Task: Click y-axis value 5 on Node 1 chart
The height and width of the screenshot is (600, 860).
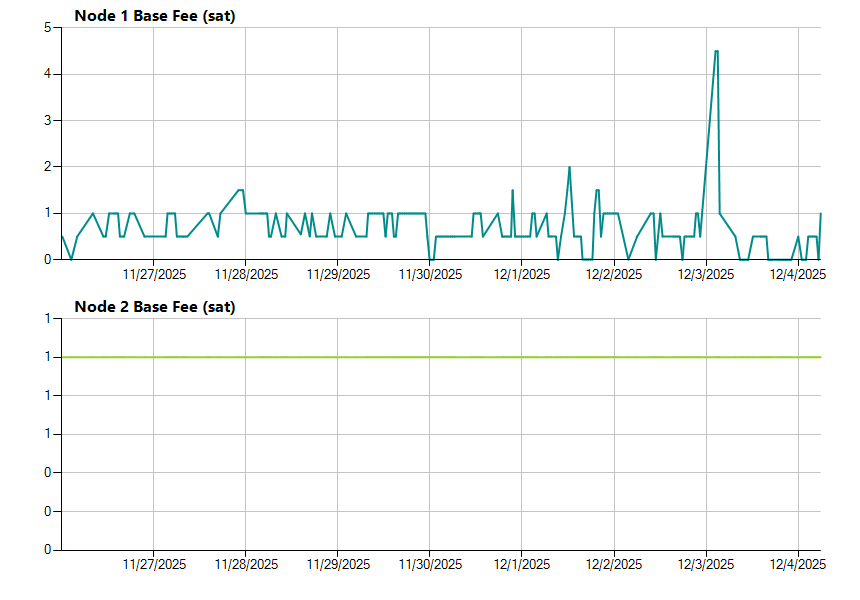Action: click(47, 28)
